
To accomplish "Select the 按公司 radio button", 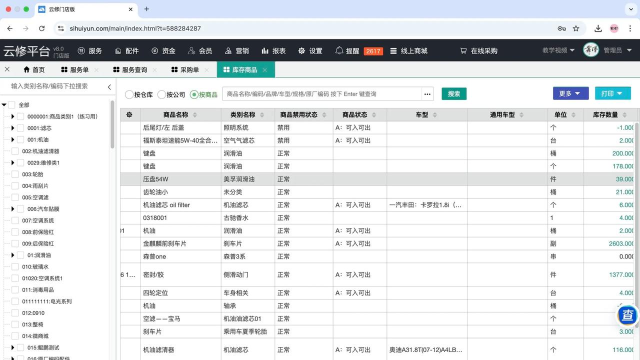I will pos(162,94).
